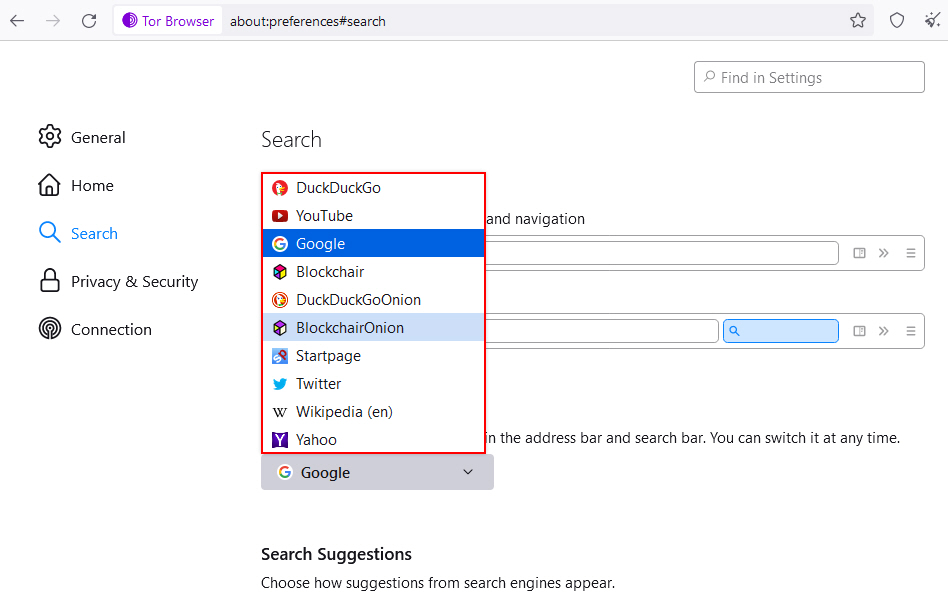Select the highlighted Google option
This screenshot has width=948, height=604.
click(373, 244)
